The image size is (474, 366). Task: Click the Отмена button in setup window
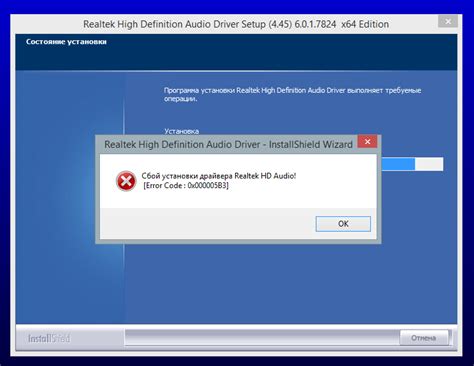[423, 338]
